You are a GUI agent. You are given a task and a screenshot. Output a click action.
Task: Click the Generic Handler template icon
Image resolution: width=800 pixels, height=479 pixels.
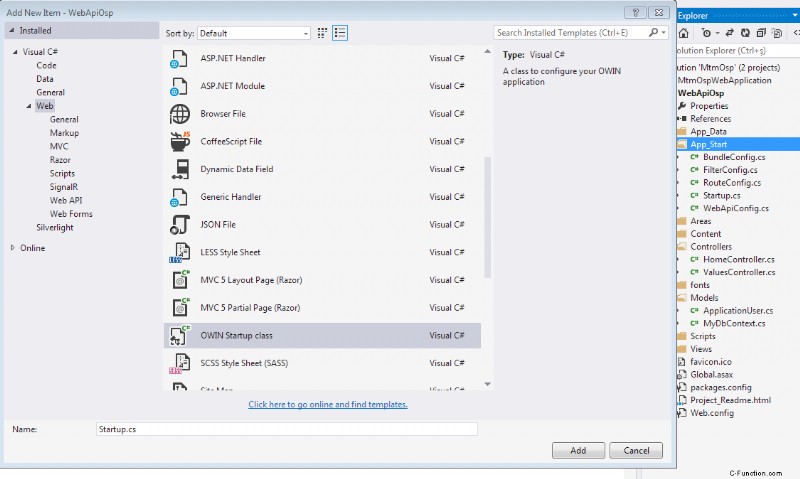pos(180,197)
